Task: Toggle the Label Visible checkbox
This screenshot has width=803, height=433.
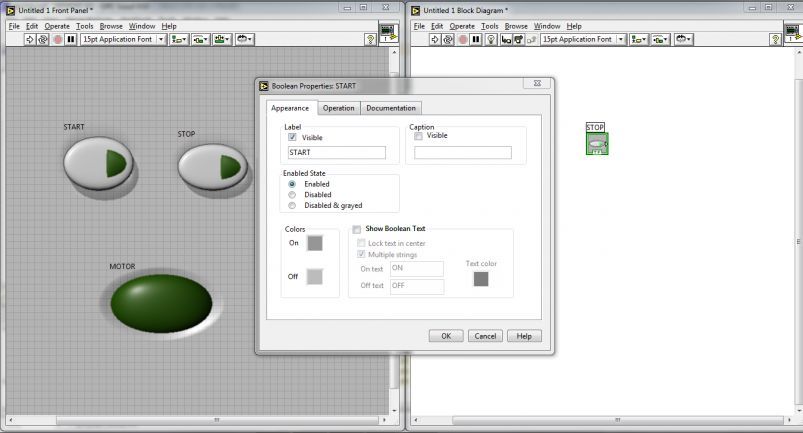Action: [293, 137]
